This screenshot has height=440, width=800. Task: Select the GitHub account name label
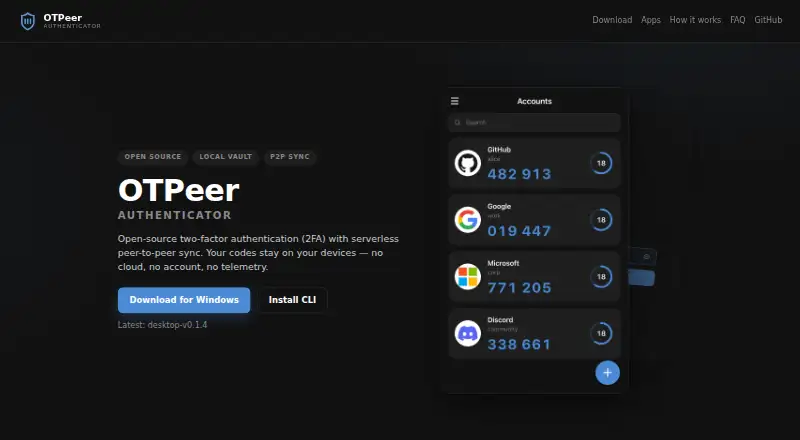(x=499, y=150)
